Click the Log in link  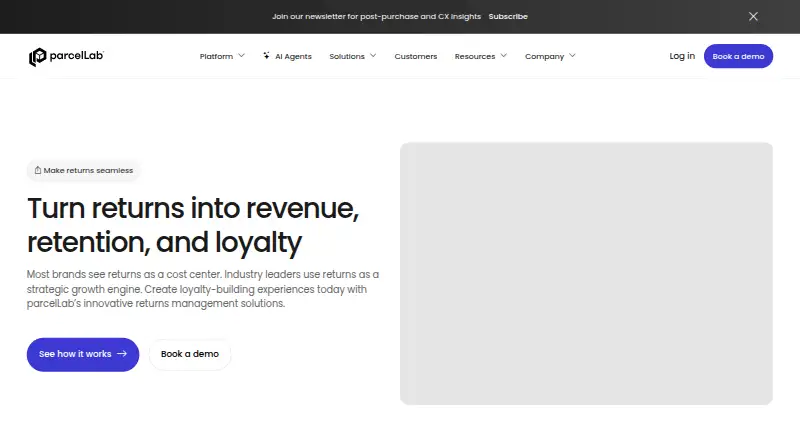pos(682,56)
